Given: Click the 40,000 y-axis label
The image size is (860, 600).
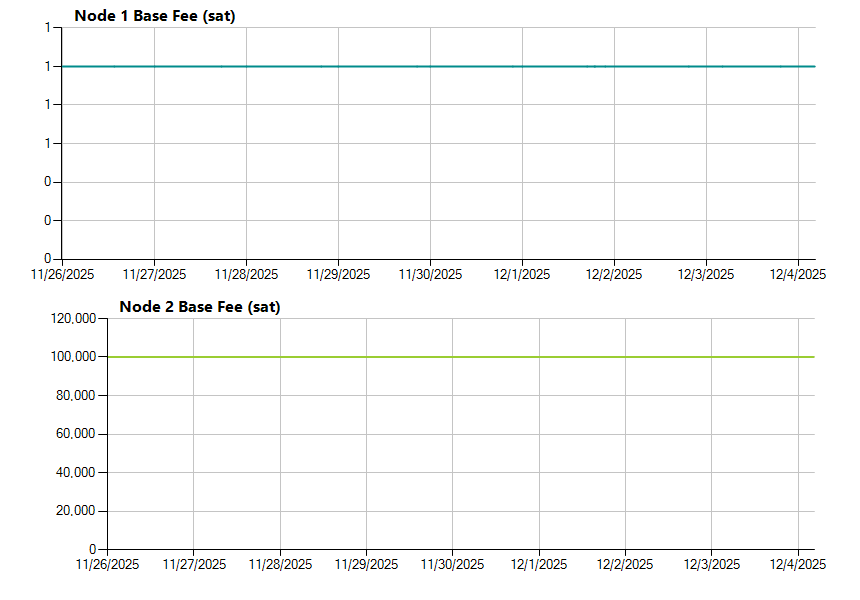Looking at the screenshot, I should (x=74, y=472).
